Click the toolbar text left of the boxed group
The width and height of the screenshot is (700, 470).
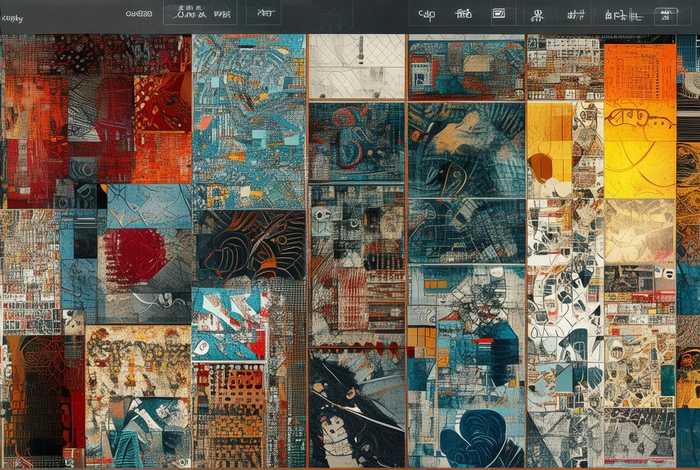139,13
